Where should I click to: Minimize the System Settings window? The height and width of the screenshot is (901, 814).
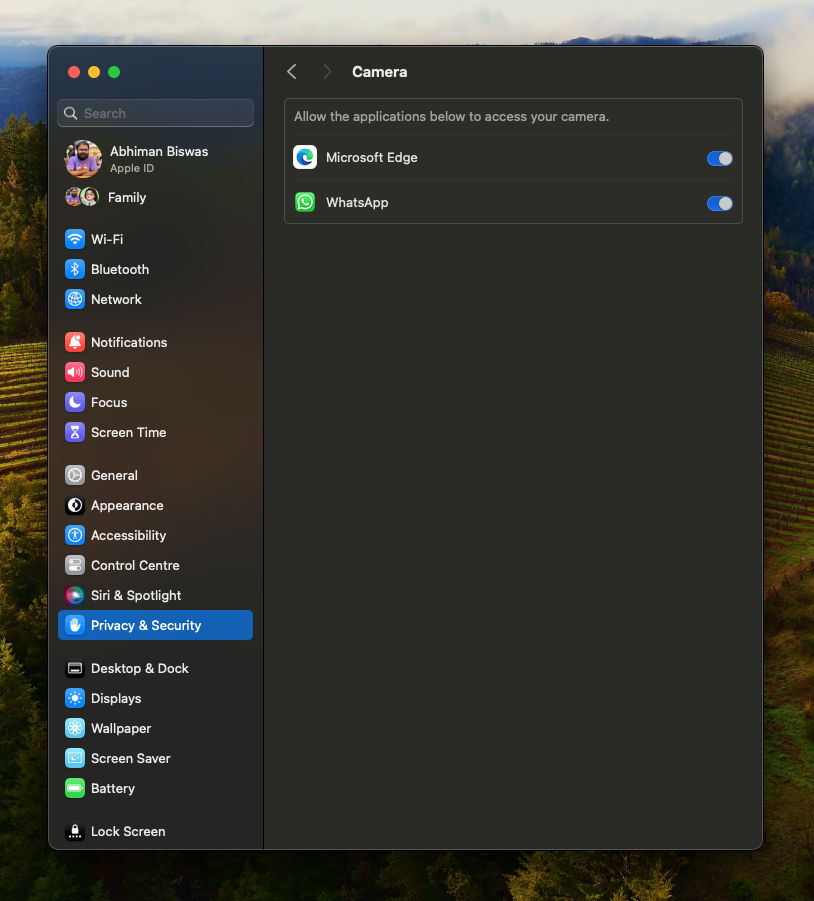coord(94,72)
